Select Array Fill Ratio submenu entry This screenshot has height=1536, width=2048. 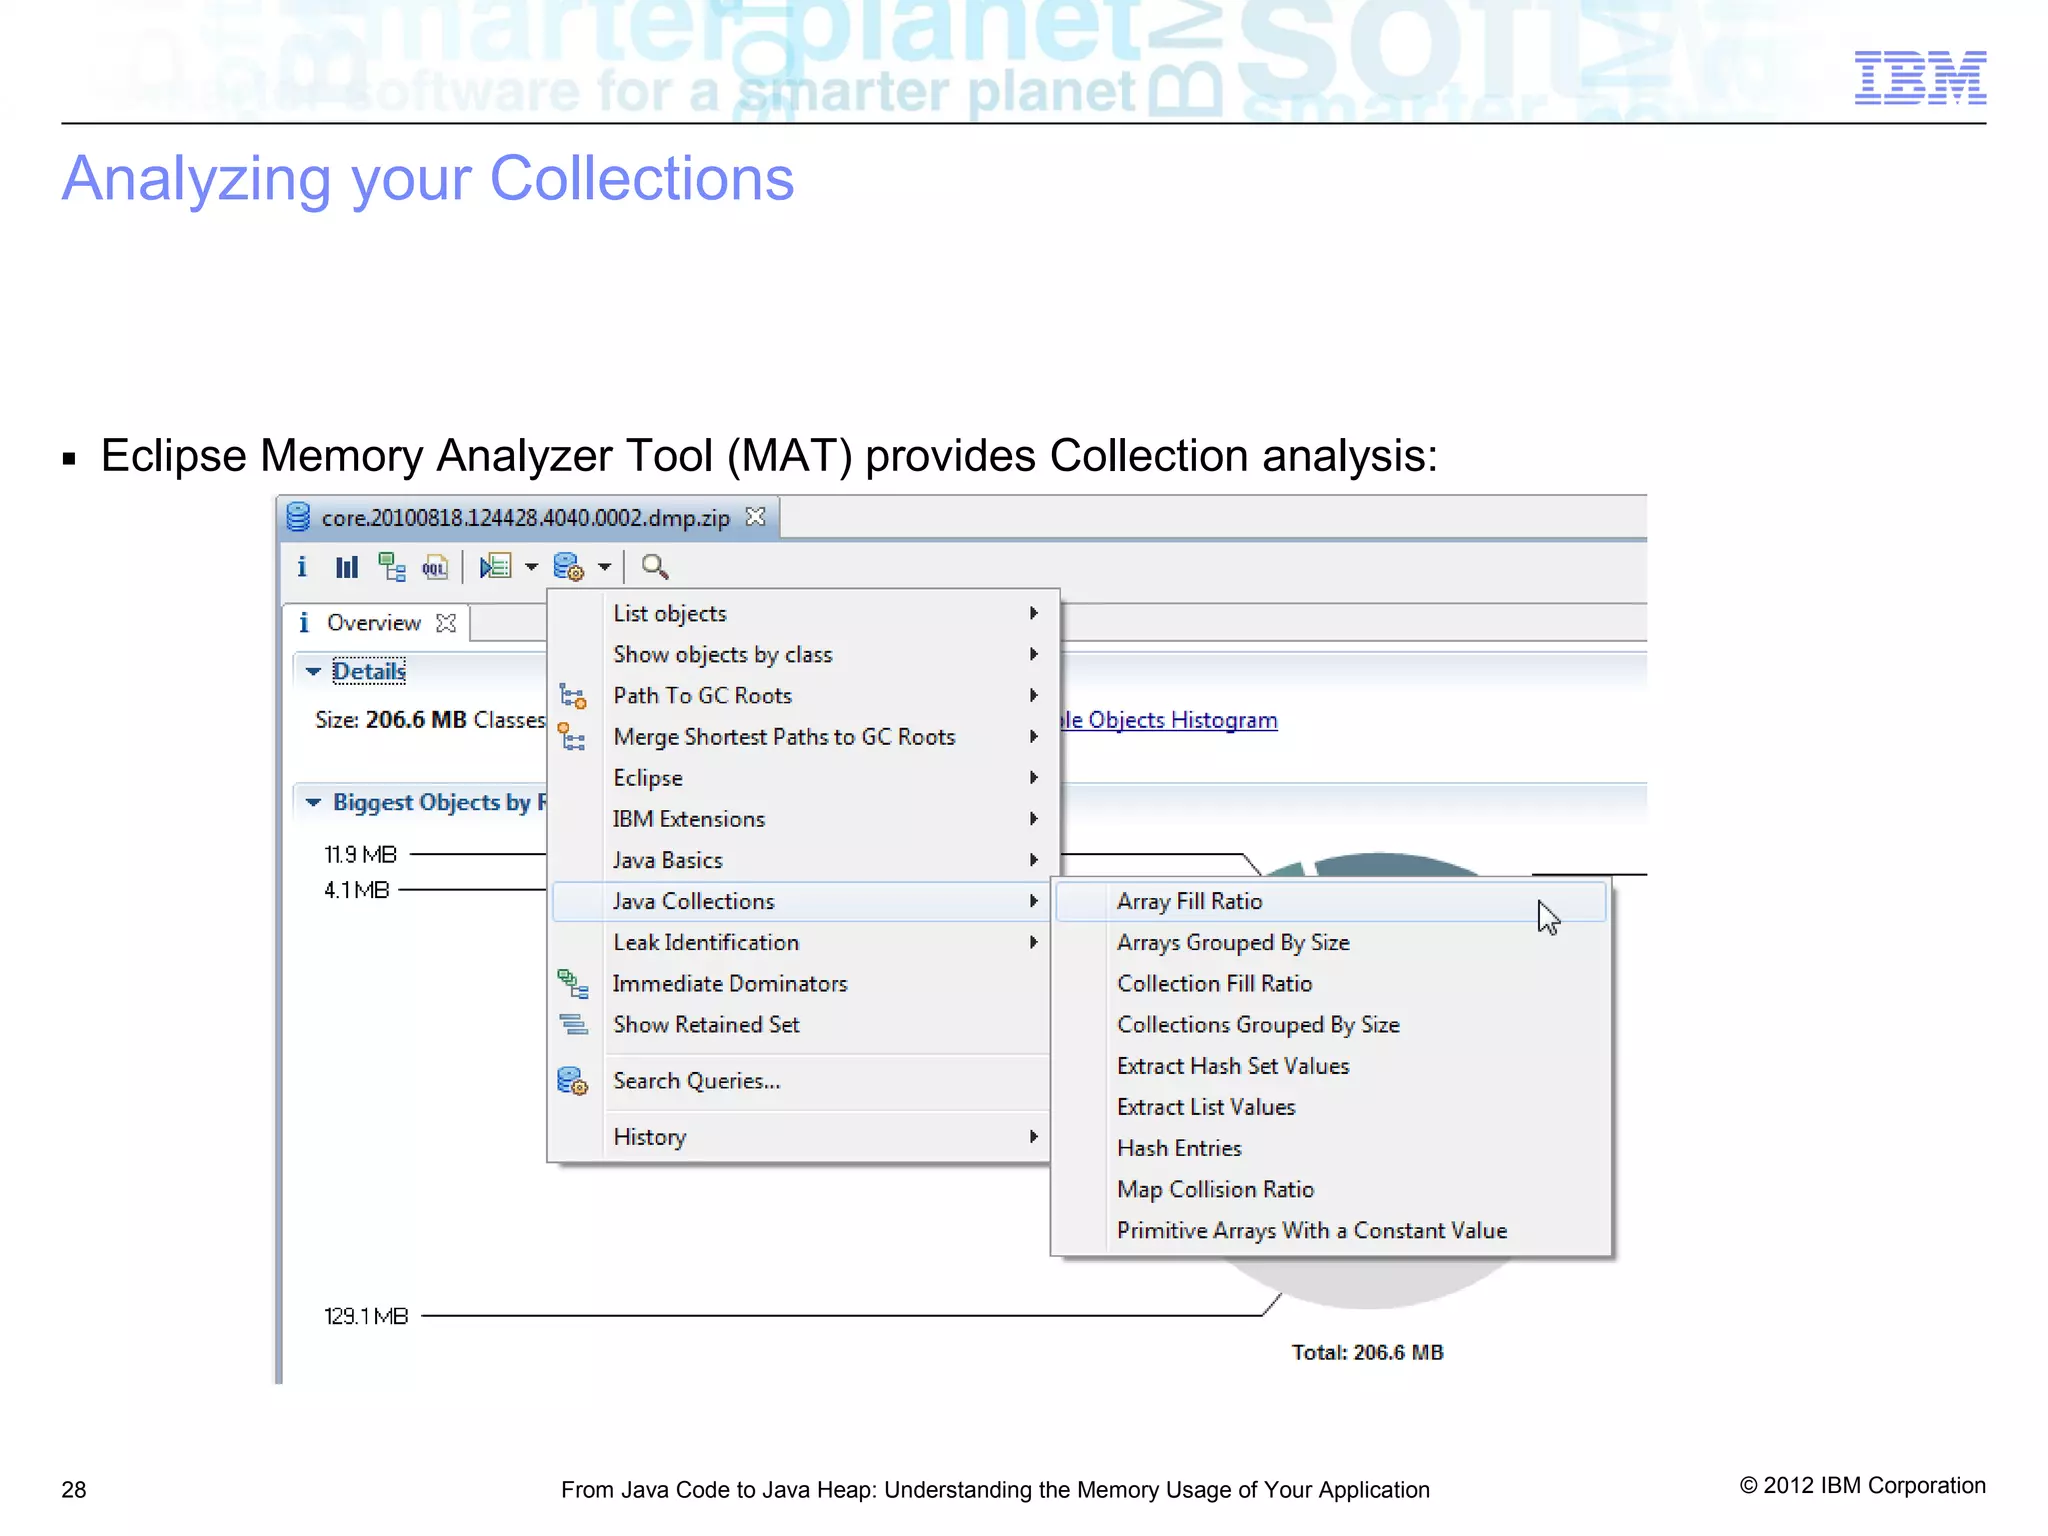pos(1189,901)
